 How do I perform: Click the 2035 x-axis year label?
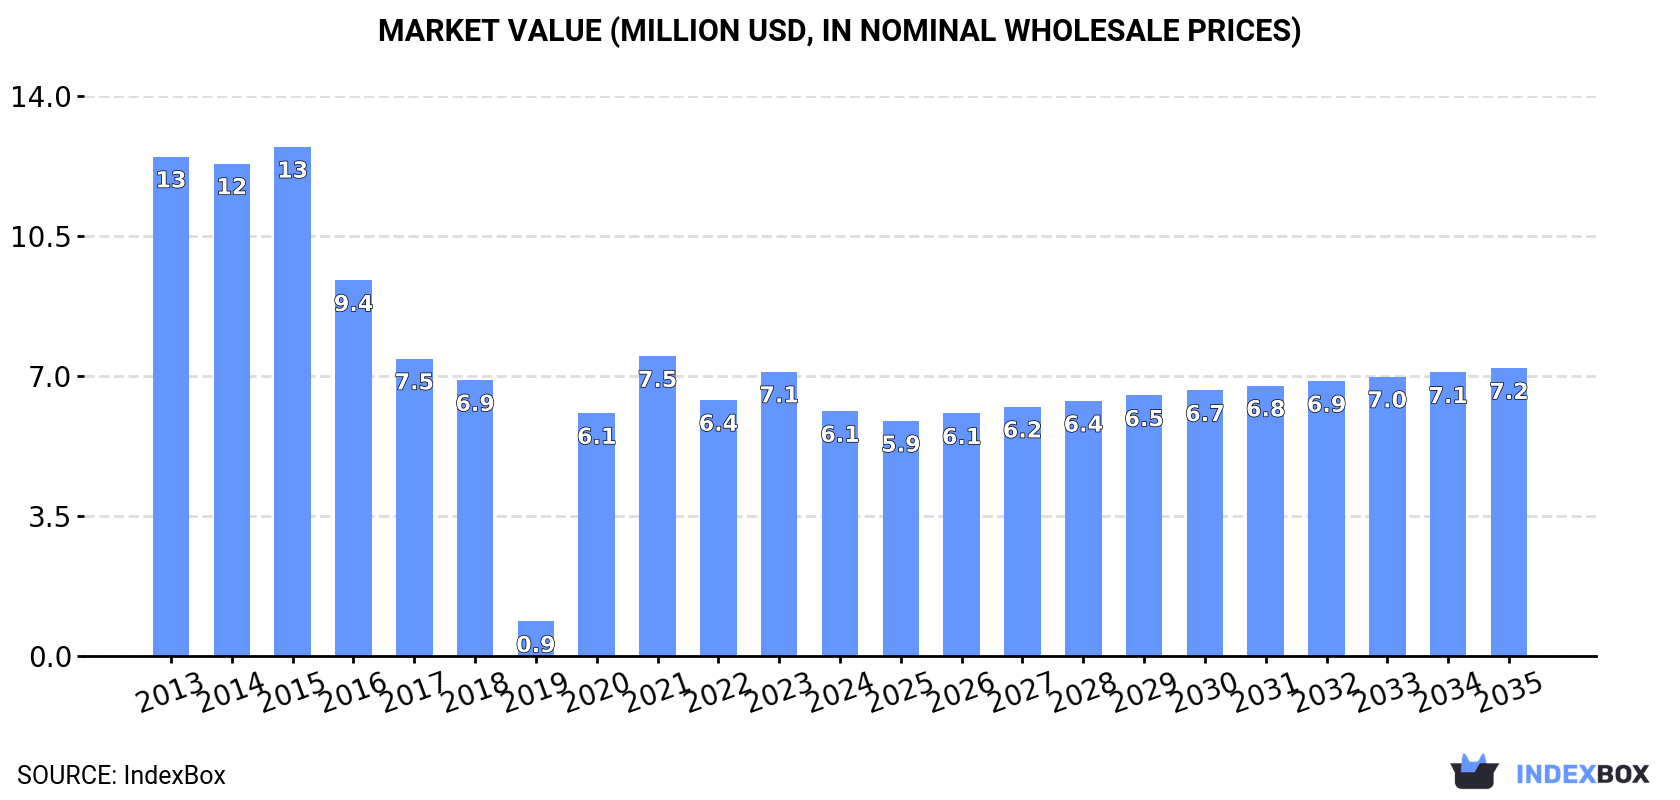1510,692
